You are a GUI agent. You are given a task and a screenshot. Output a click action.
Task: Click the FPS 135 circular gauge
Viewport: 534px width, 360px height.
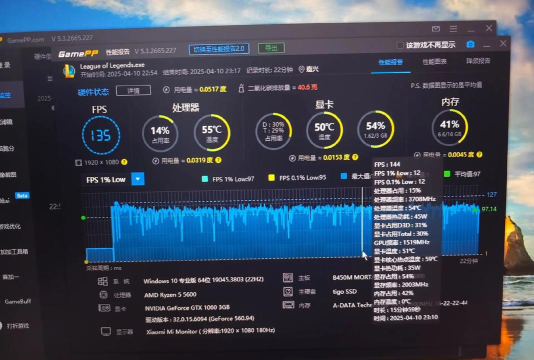(101, 136)
